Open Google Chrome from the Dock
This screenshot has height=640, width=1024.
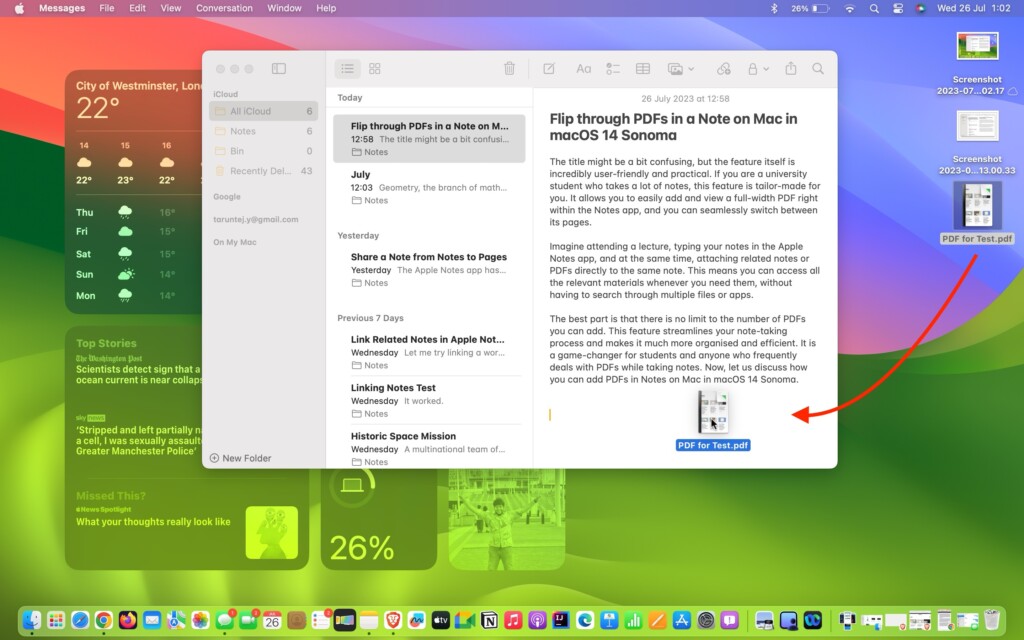coord(104,620)
